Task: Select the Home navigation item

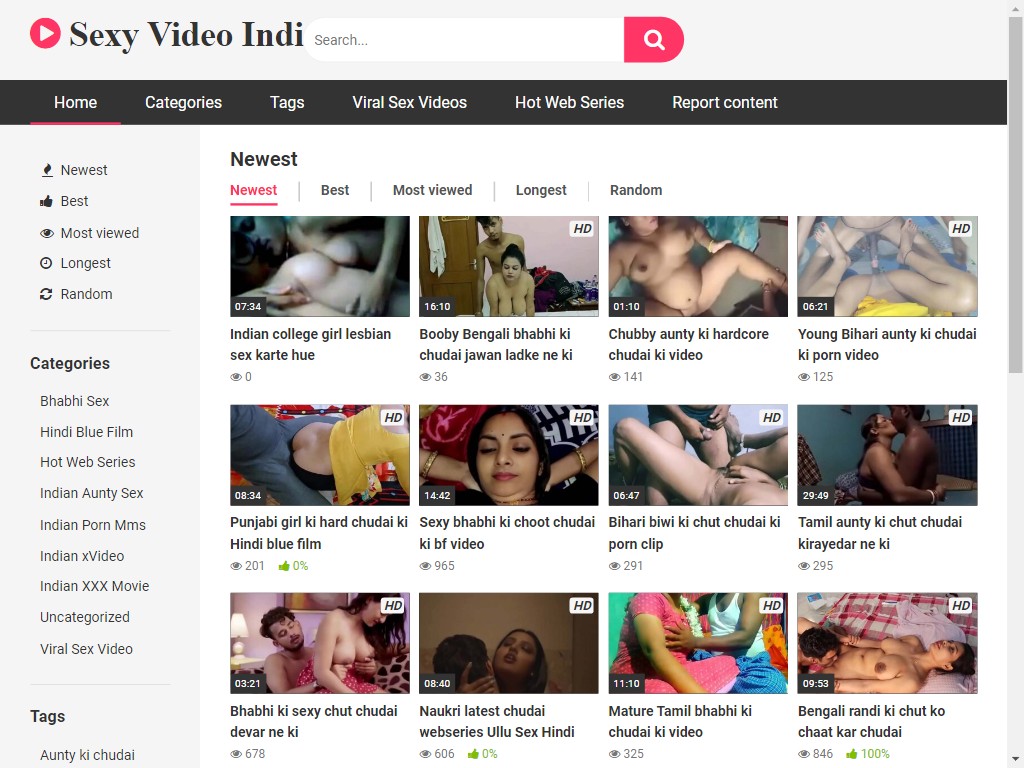Action: 75,102
